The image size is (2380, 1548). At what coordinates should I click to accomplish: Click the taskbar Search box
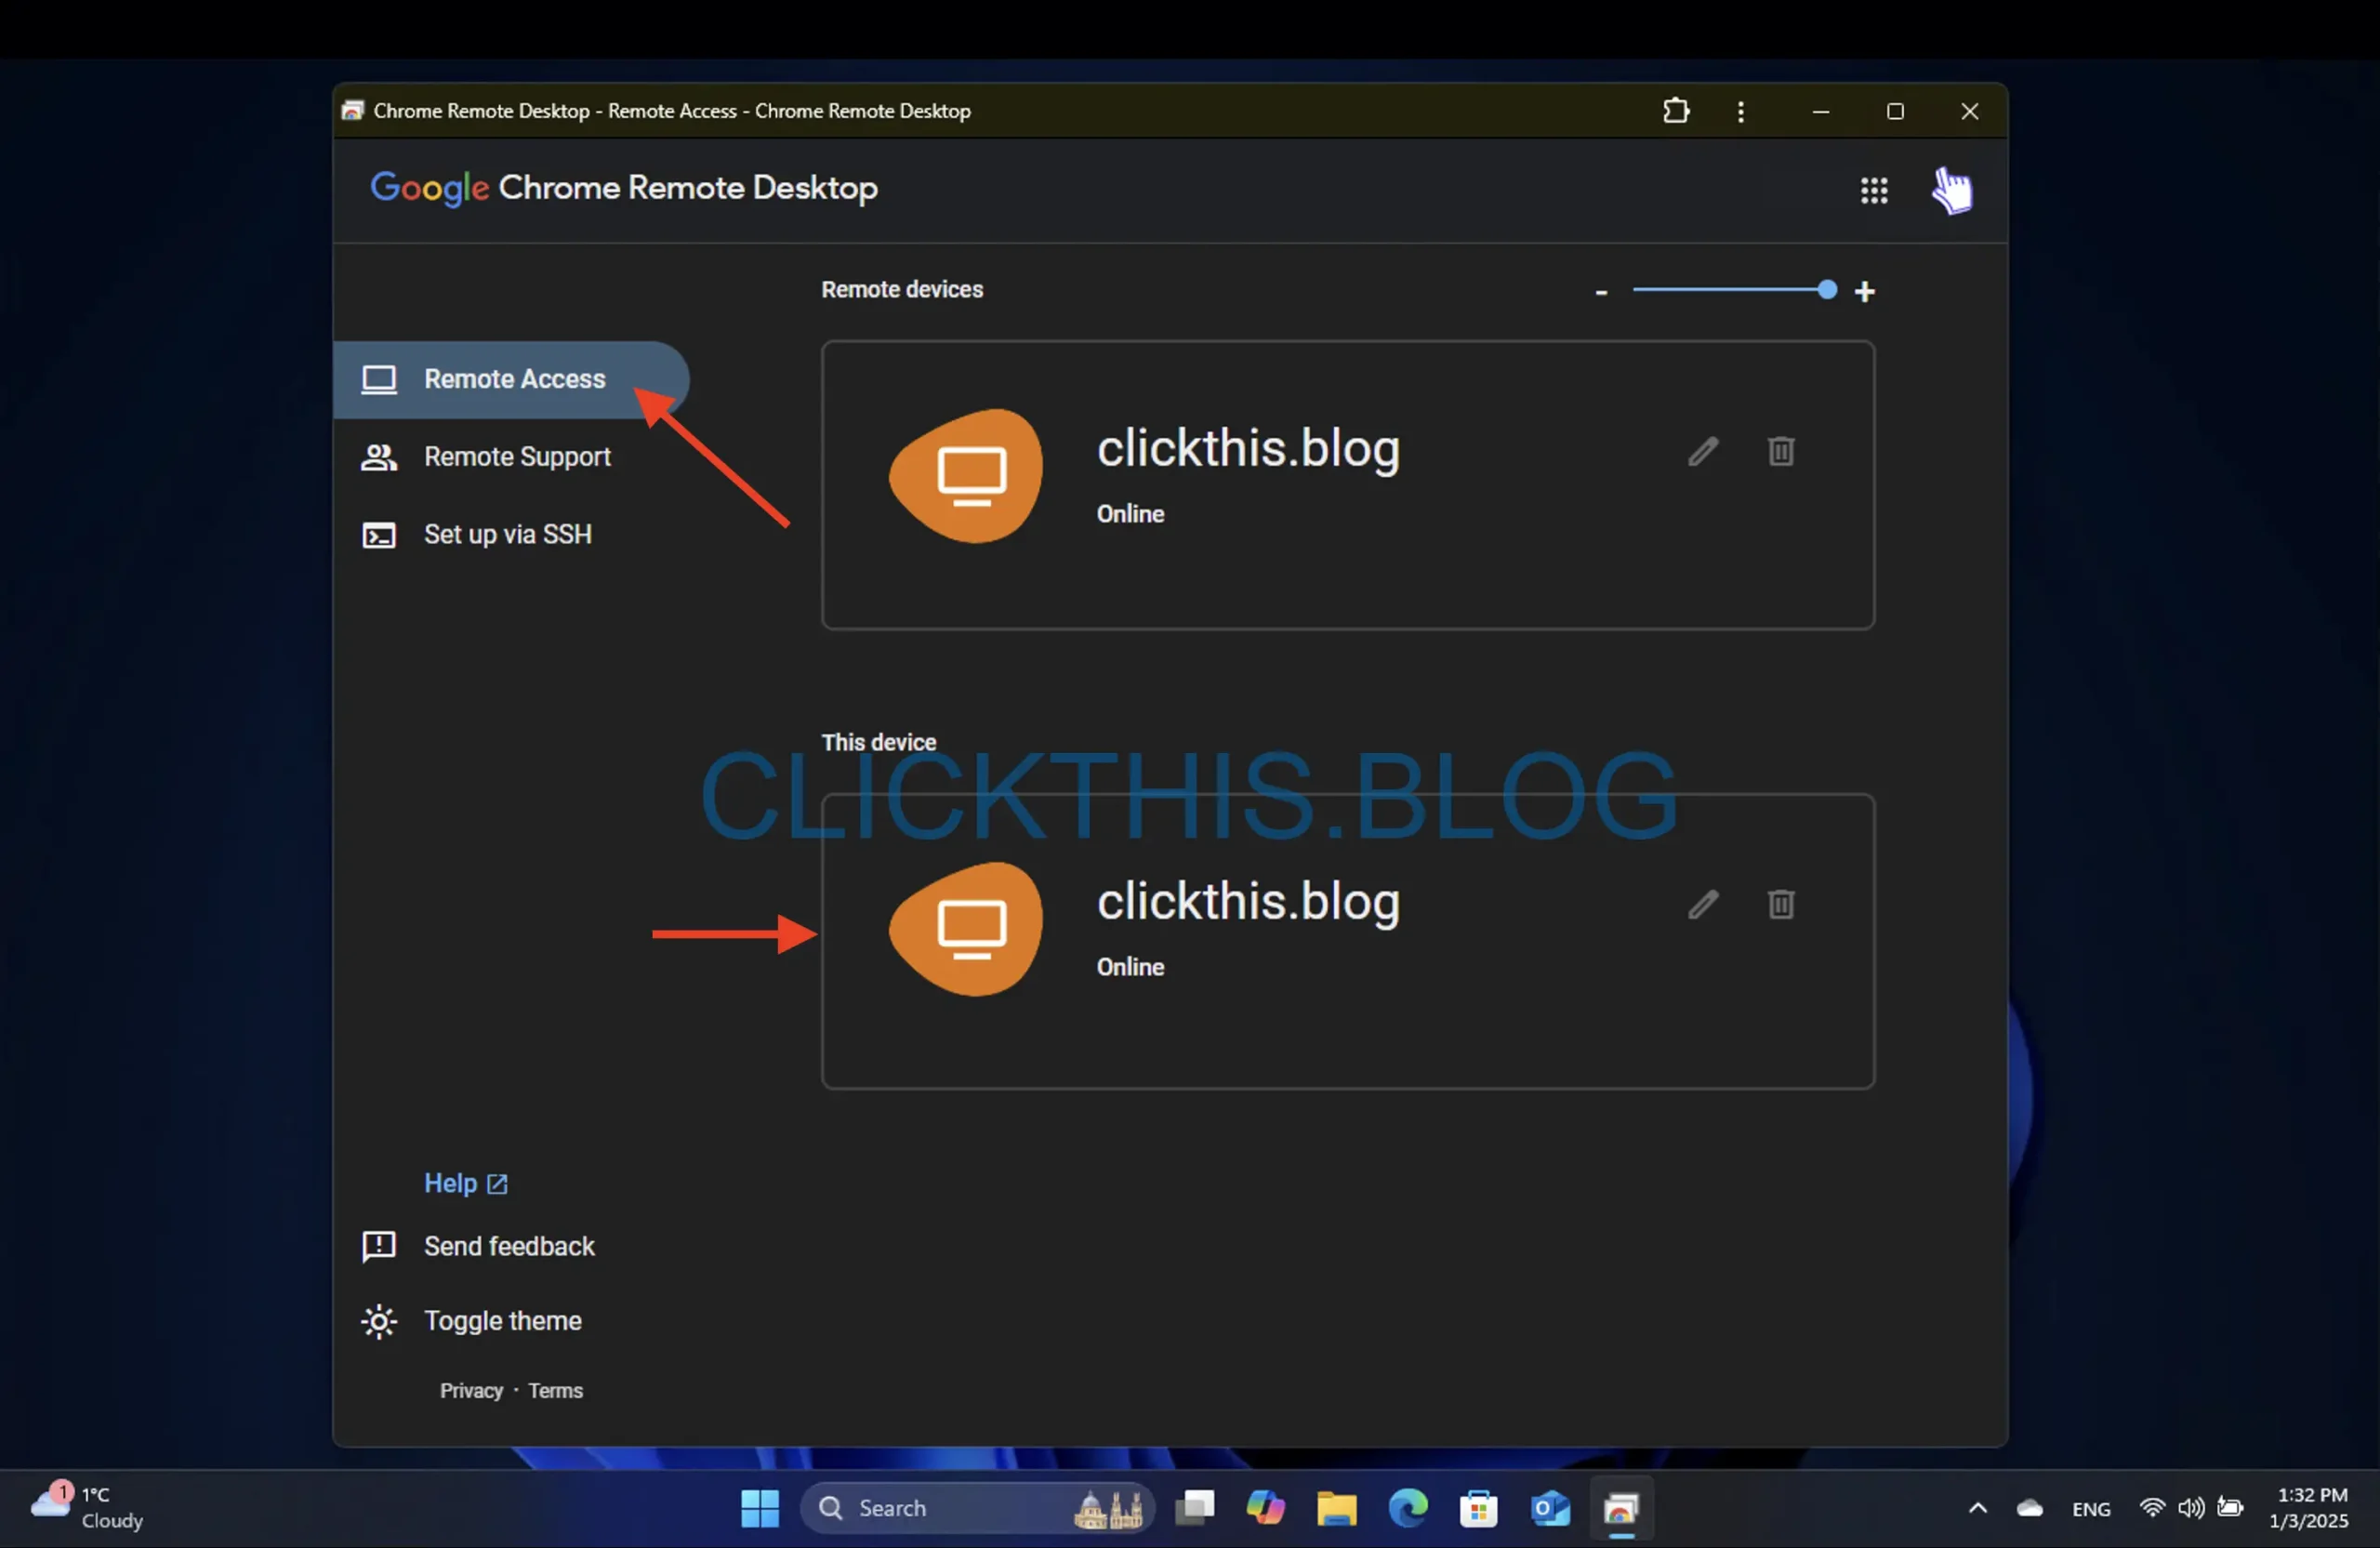click(977, 1508)
